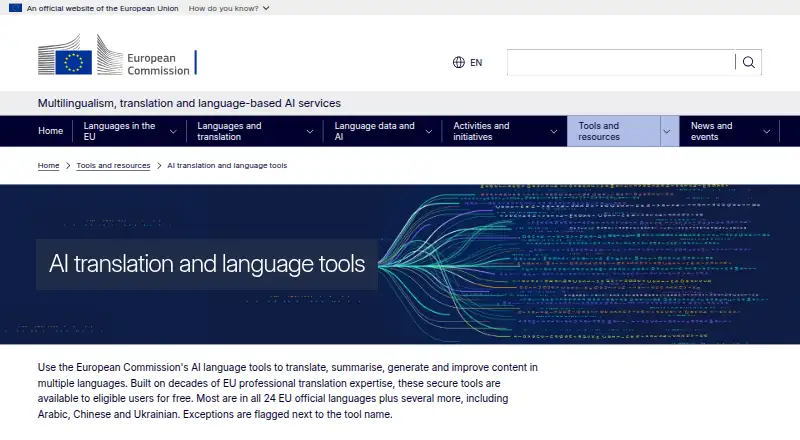Screen dimensions: 800x440
Task: Click the globe language icon
Action: tap(459, 62)
